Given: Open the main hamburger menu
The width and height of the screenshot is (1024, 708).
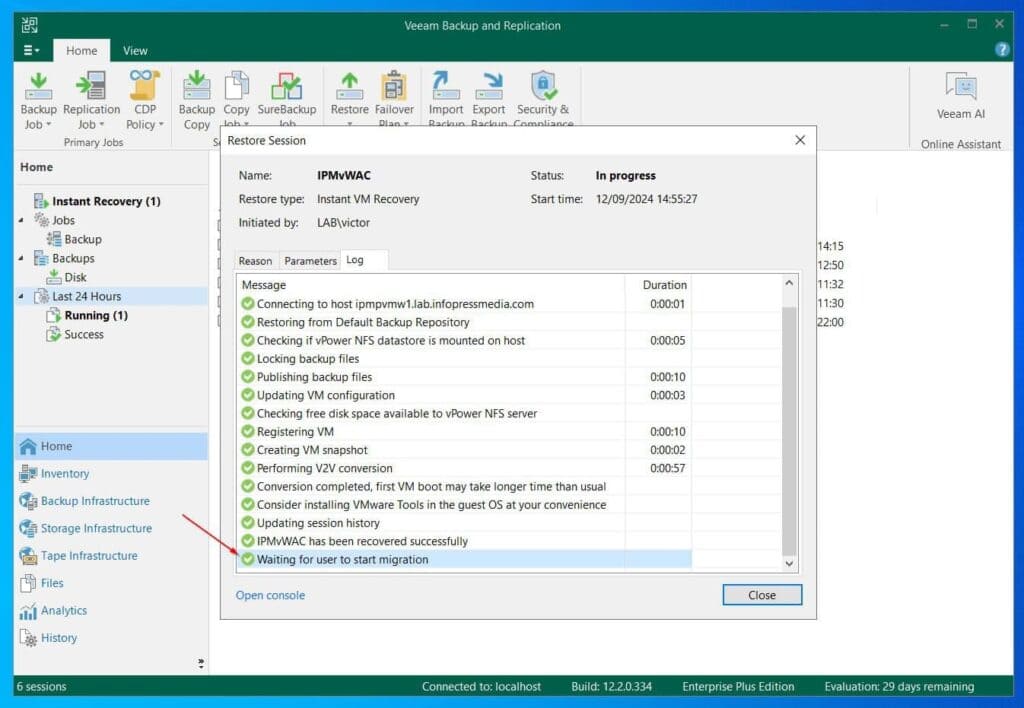Looking at the screenshot, I should click(x=31, y=50).
